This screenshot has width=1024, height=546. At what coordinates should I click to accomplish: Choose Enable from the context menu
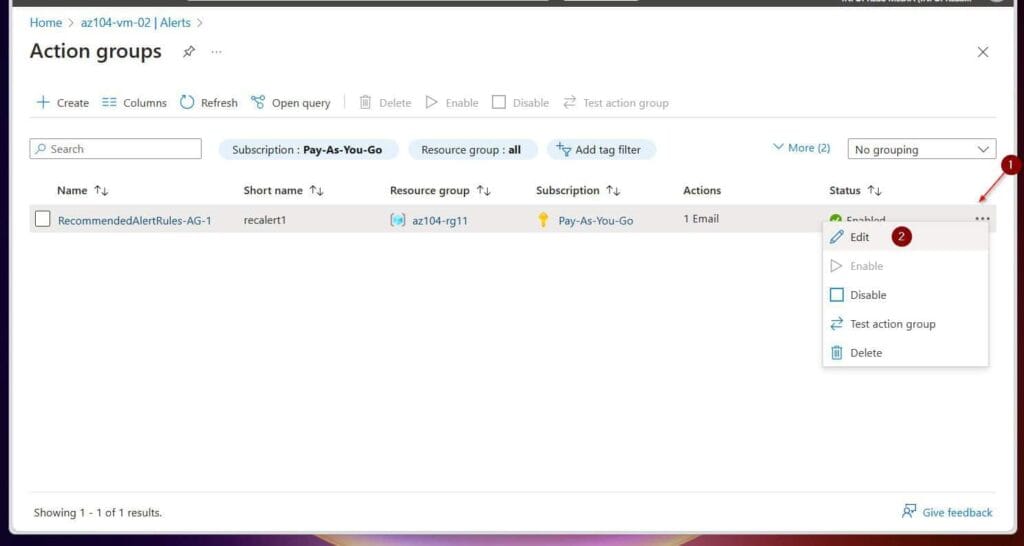(x=905, y=266)
